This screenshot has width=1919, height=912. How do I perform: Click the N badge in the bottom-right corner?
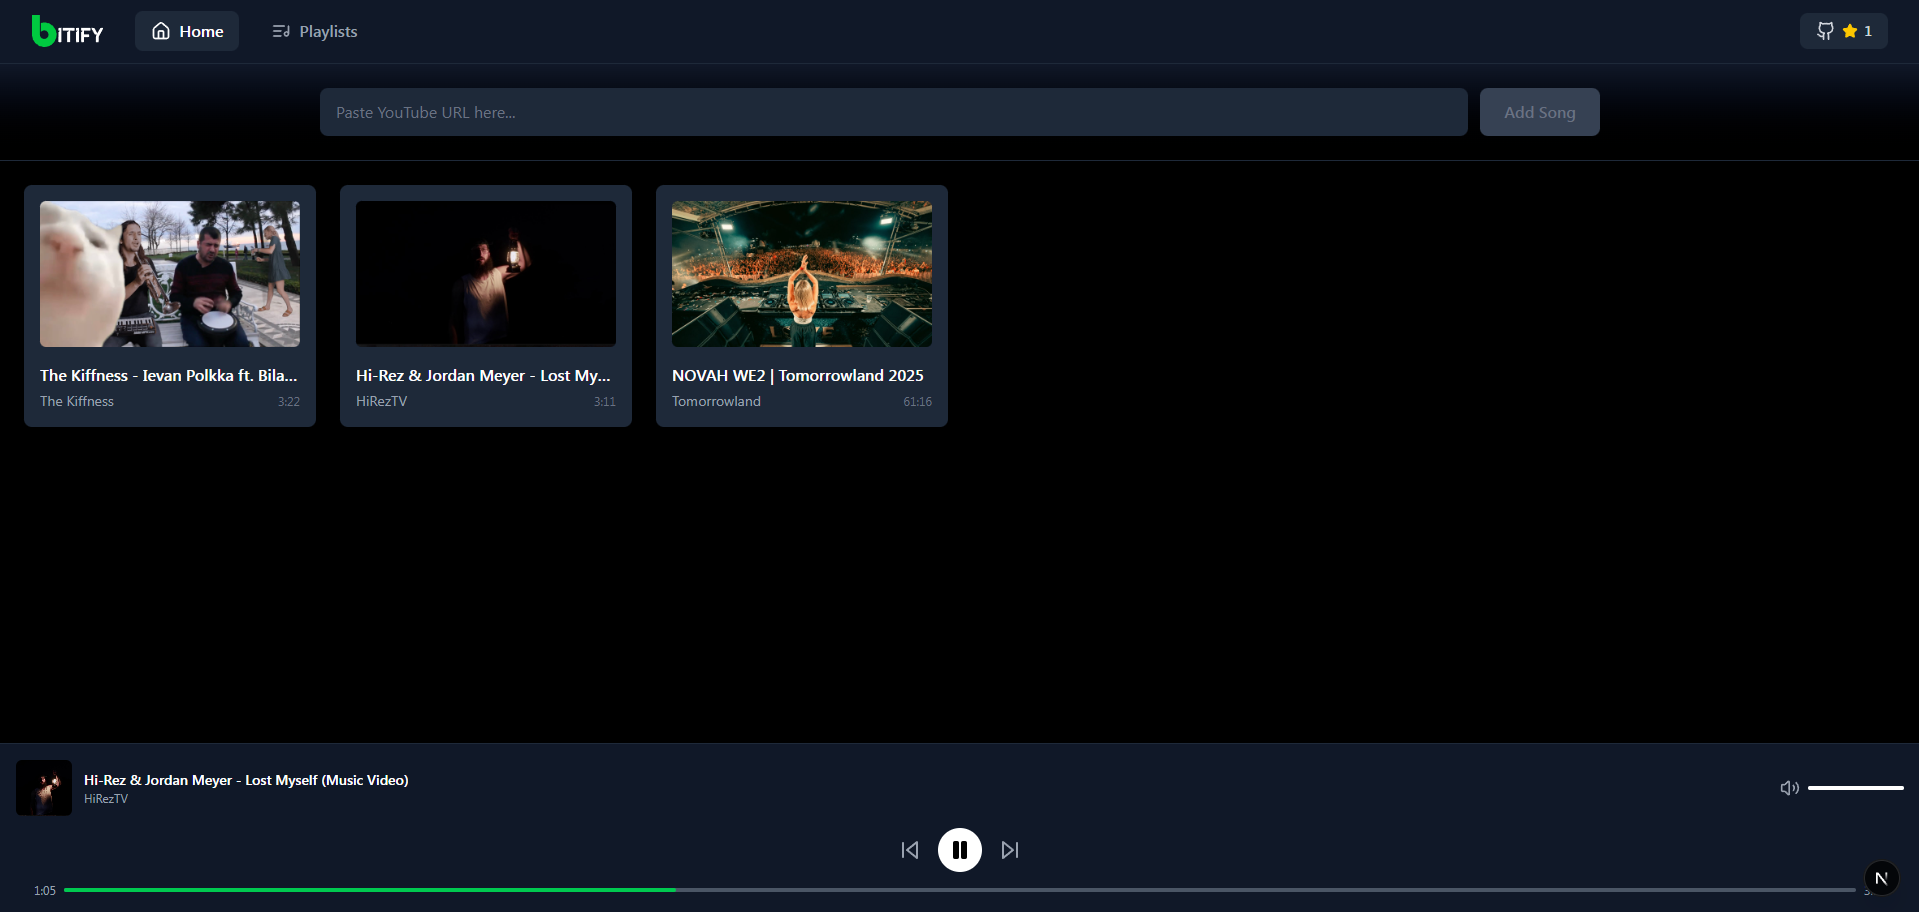(x=1882, y=877)
